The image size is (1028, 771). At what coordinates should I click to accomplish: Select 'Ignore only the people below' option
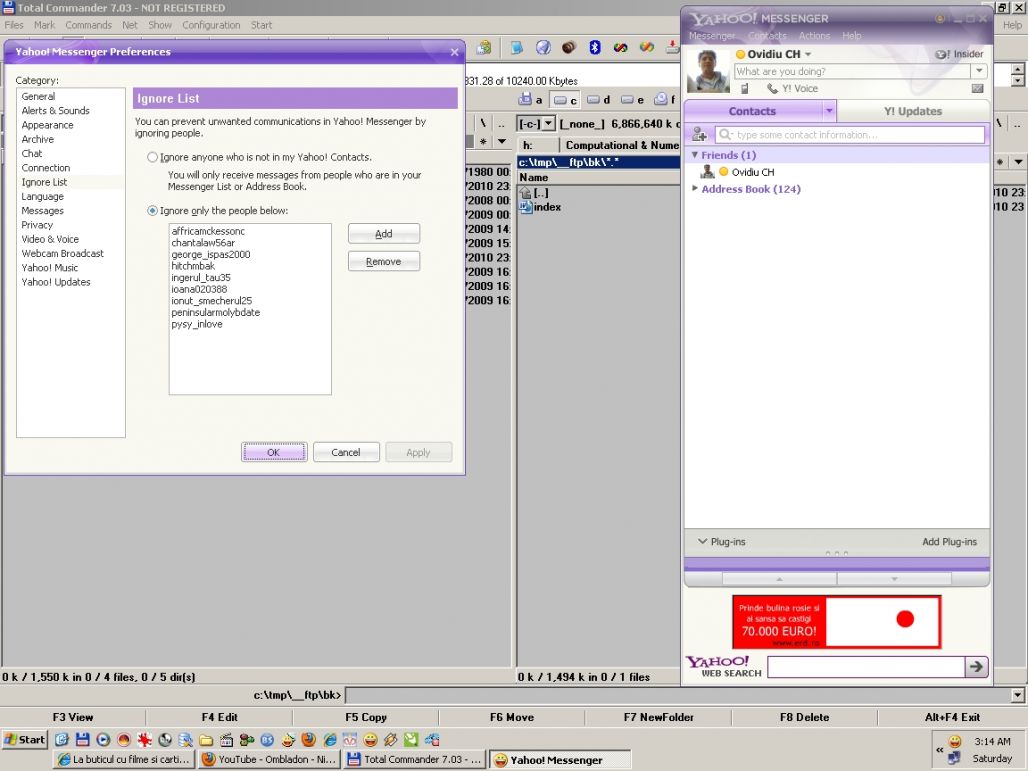(x=152, y=211)
